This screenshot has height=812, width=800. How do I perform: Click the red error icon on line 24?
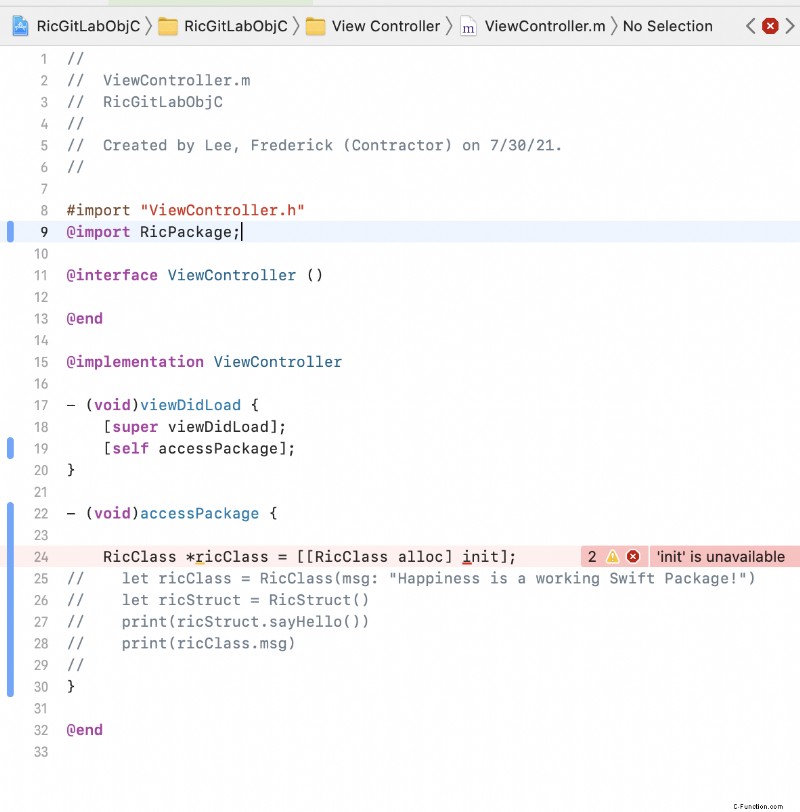(x=633, y=556)
